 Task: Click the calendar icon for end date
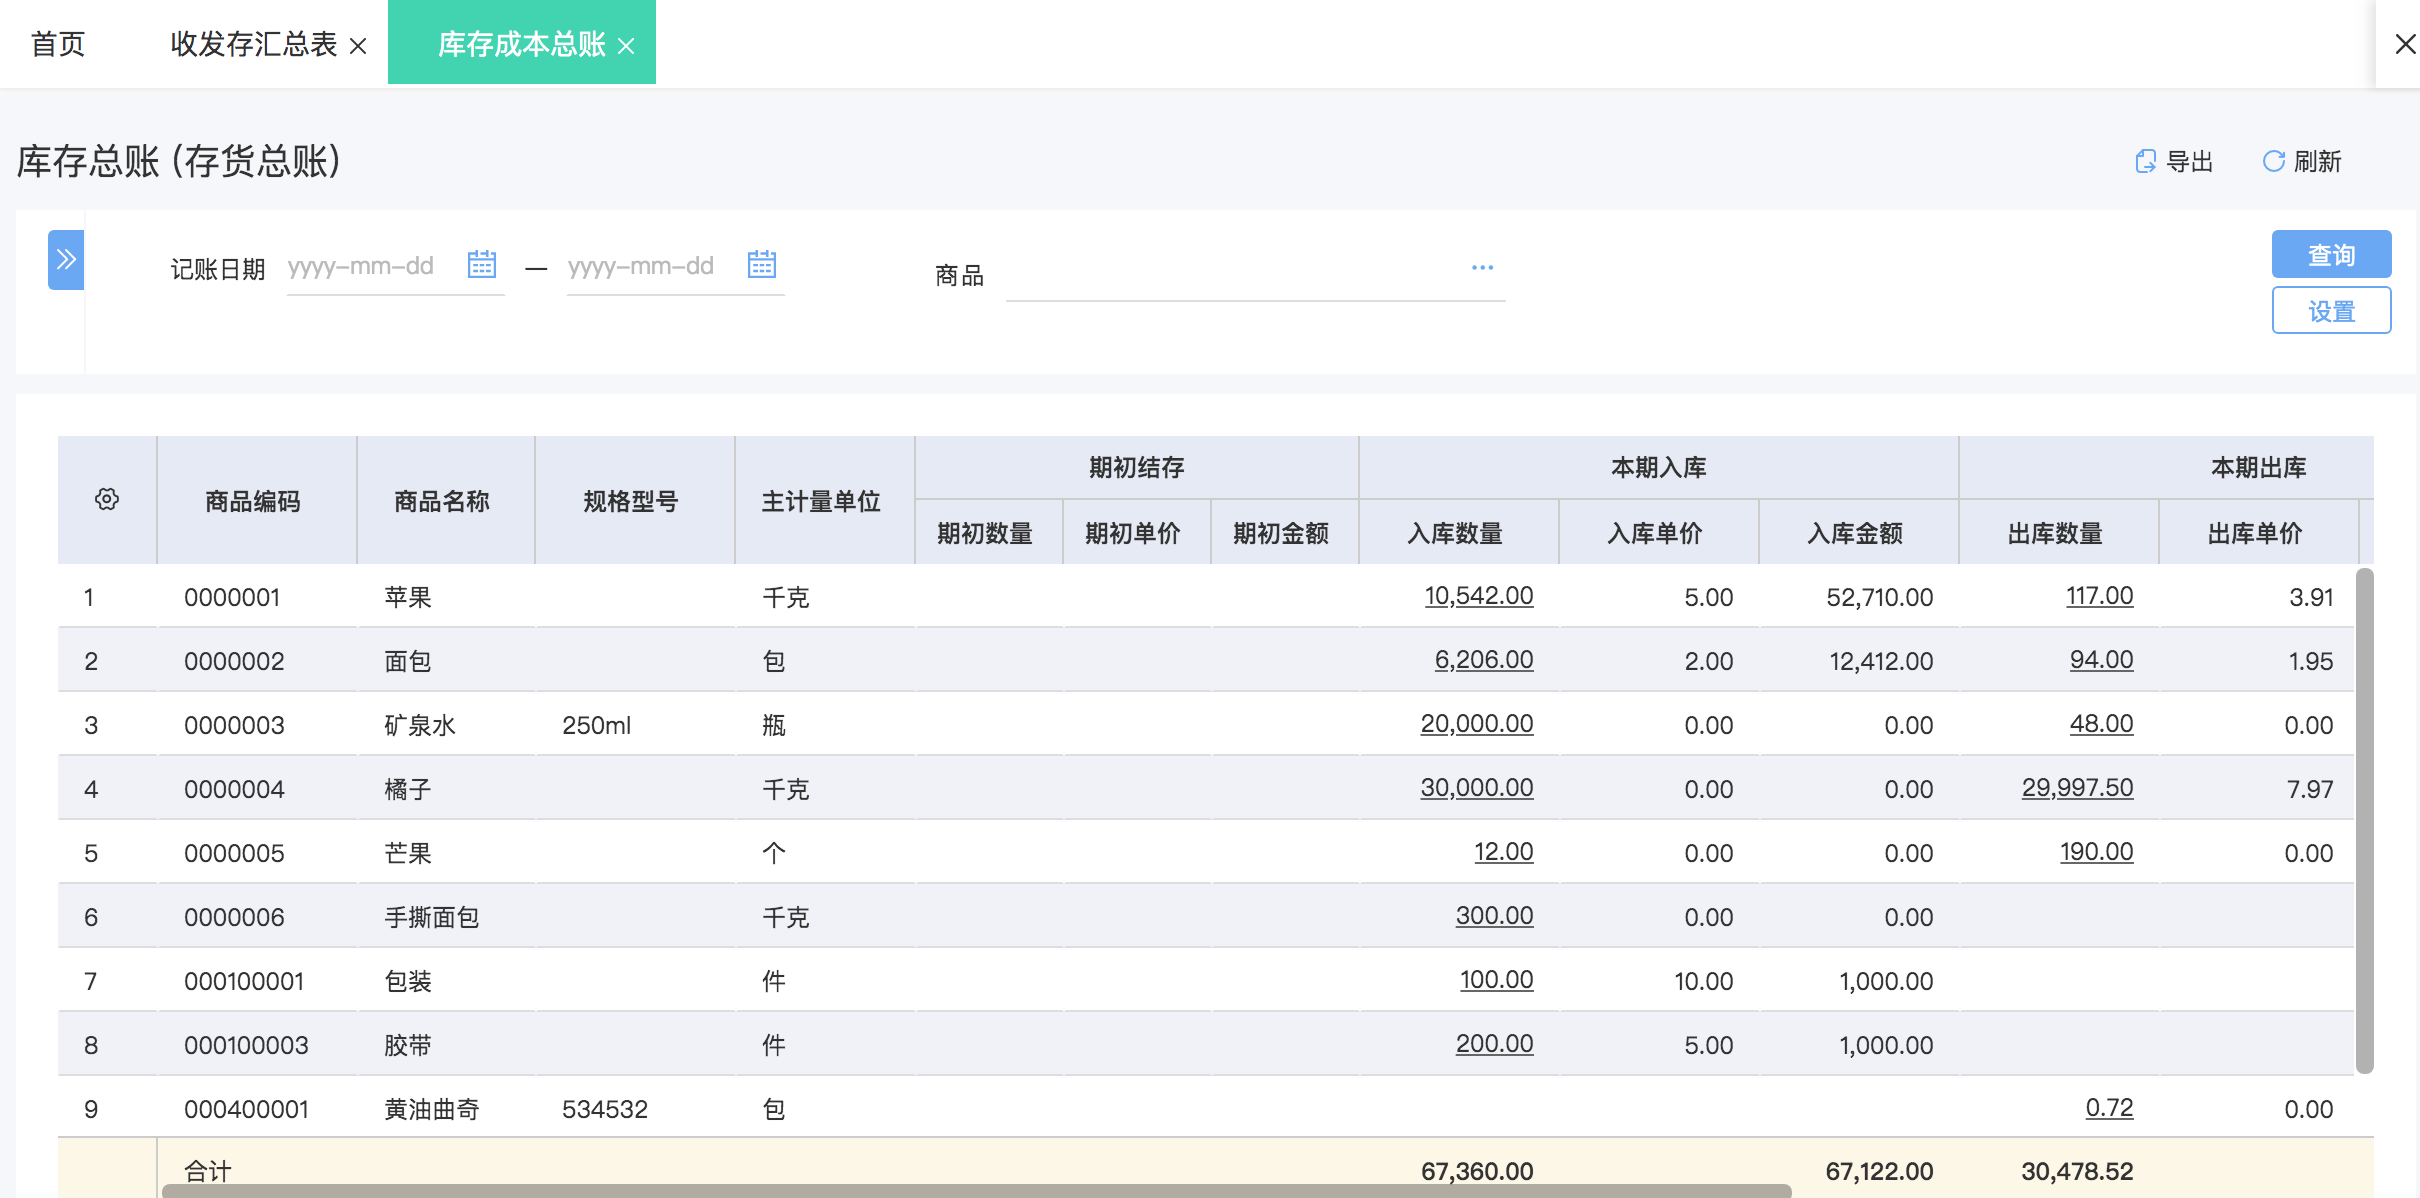[761, 266]
